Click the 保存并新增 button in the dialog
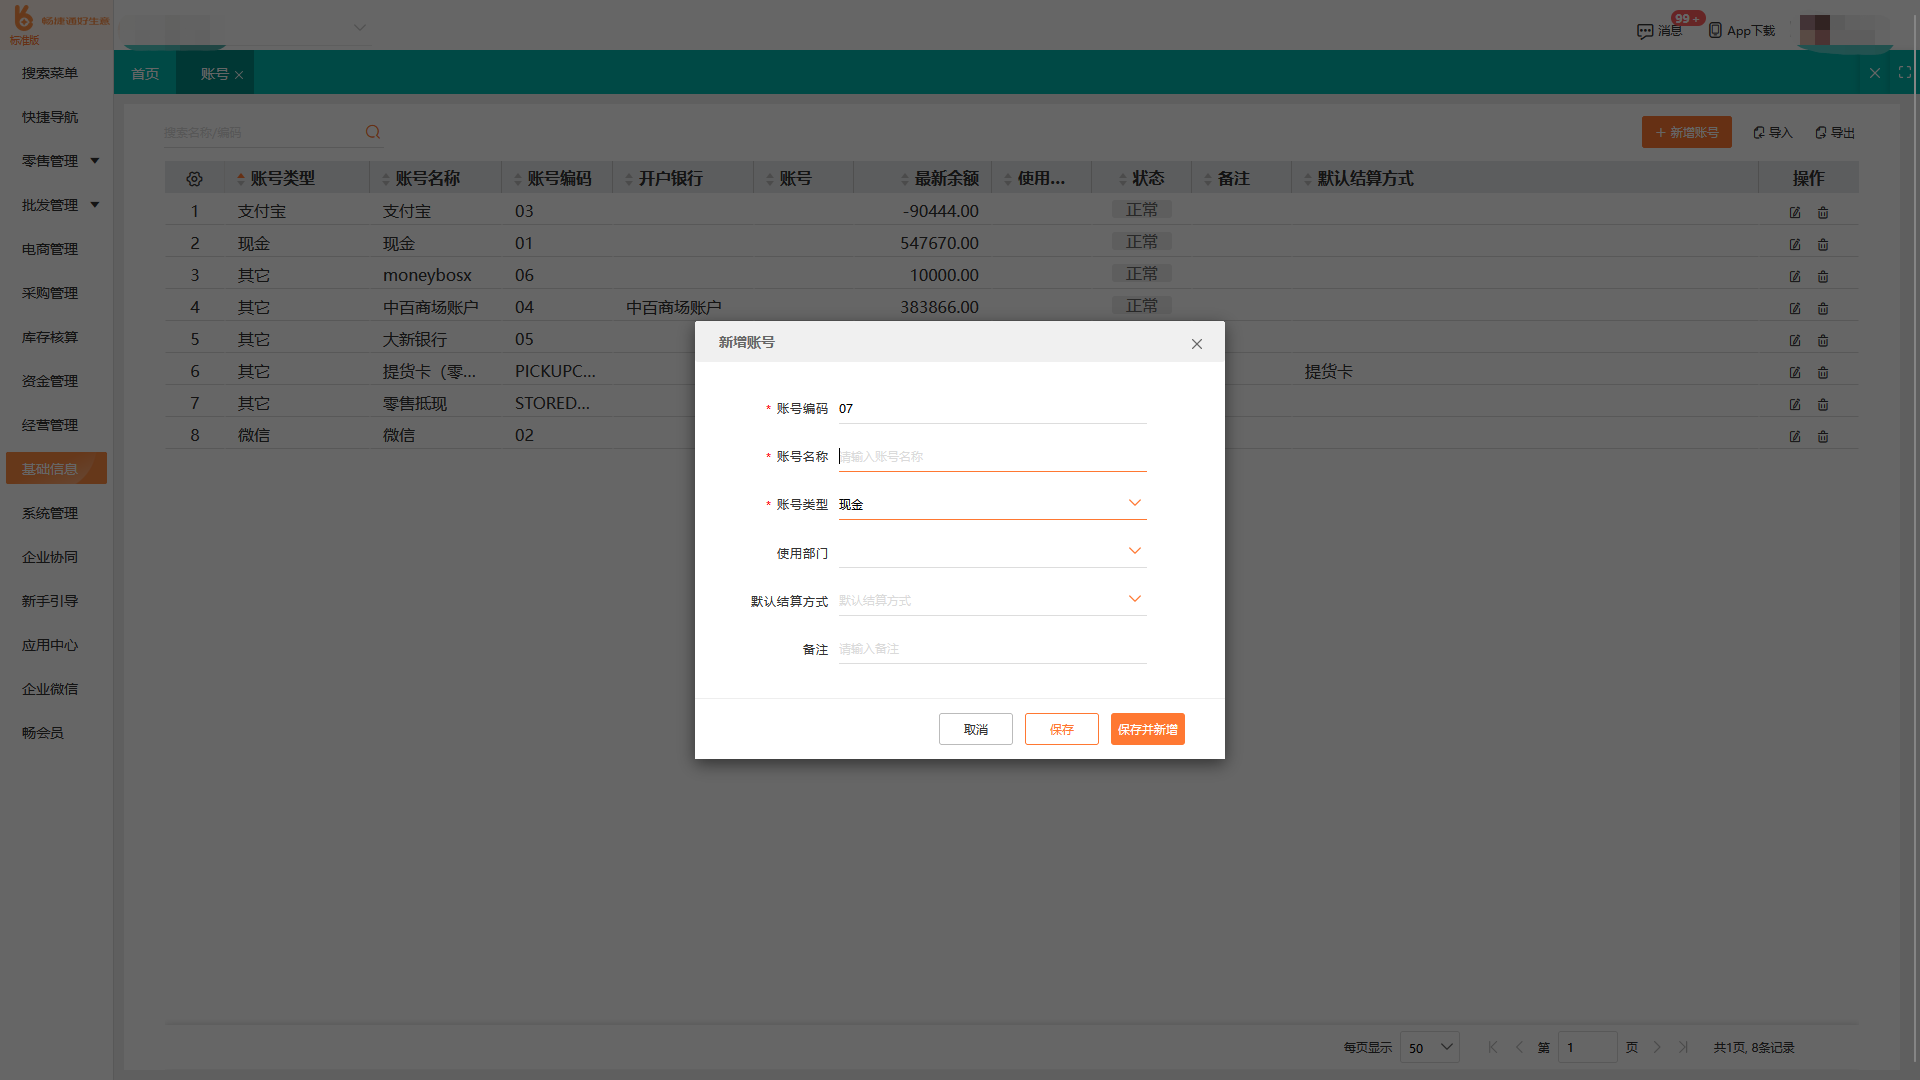 [1147, 729]
